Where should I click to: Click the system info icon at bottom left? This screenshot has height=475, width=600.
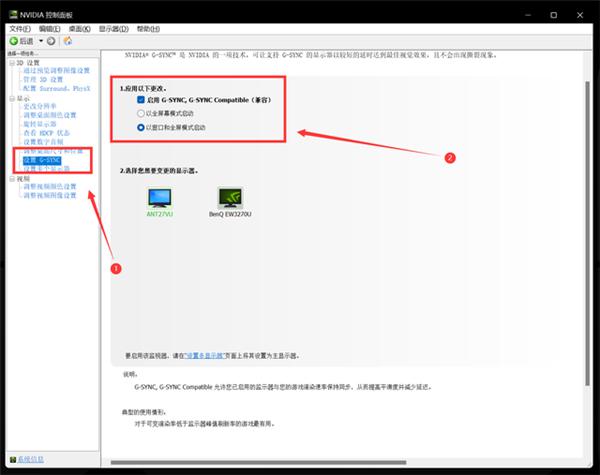[12, 459]
